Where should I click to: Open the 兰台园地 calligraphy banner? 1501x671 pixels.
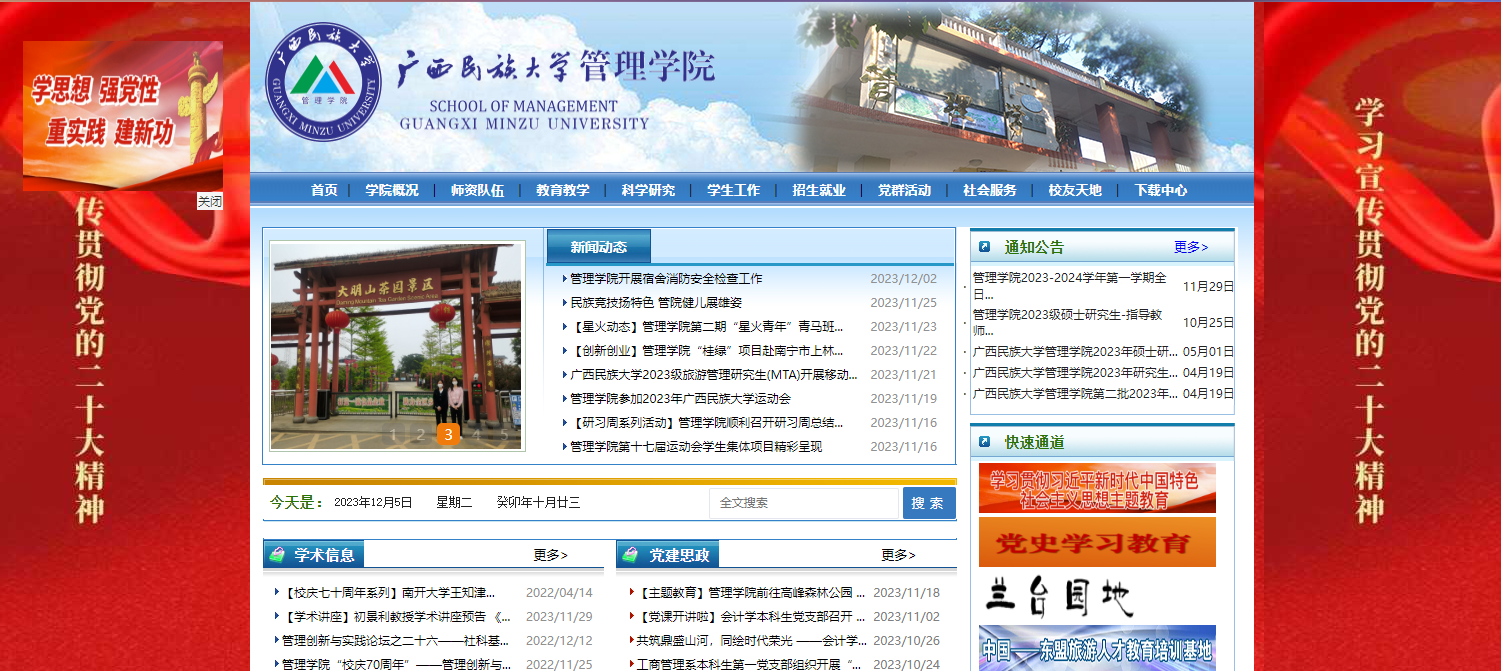point(1058,596)
